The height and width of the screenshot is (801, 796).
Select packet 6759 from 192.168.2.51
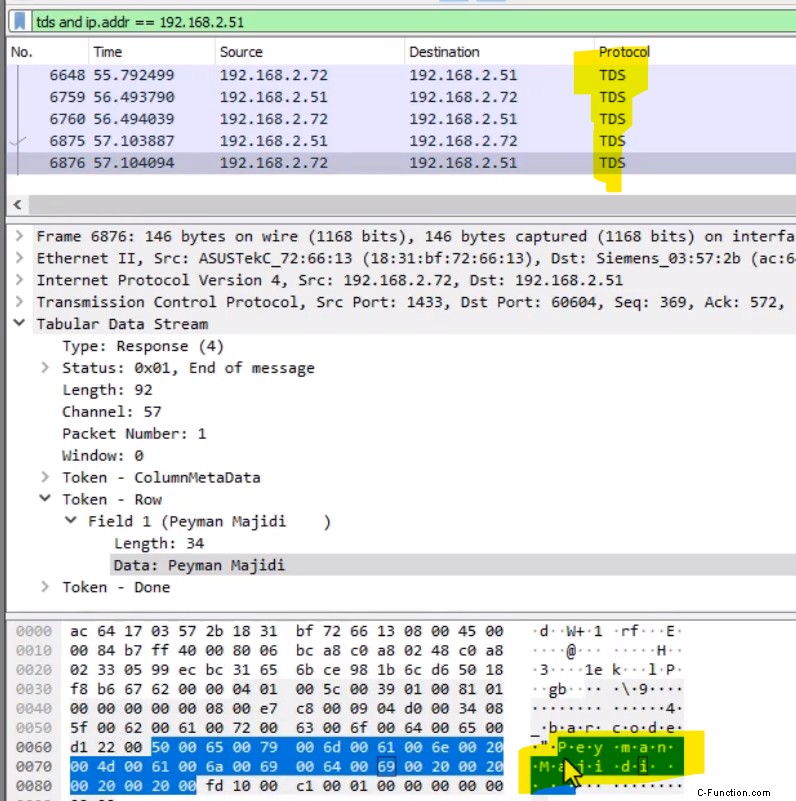pos(300,98)
